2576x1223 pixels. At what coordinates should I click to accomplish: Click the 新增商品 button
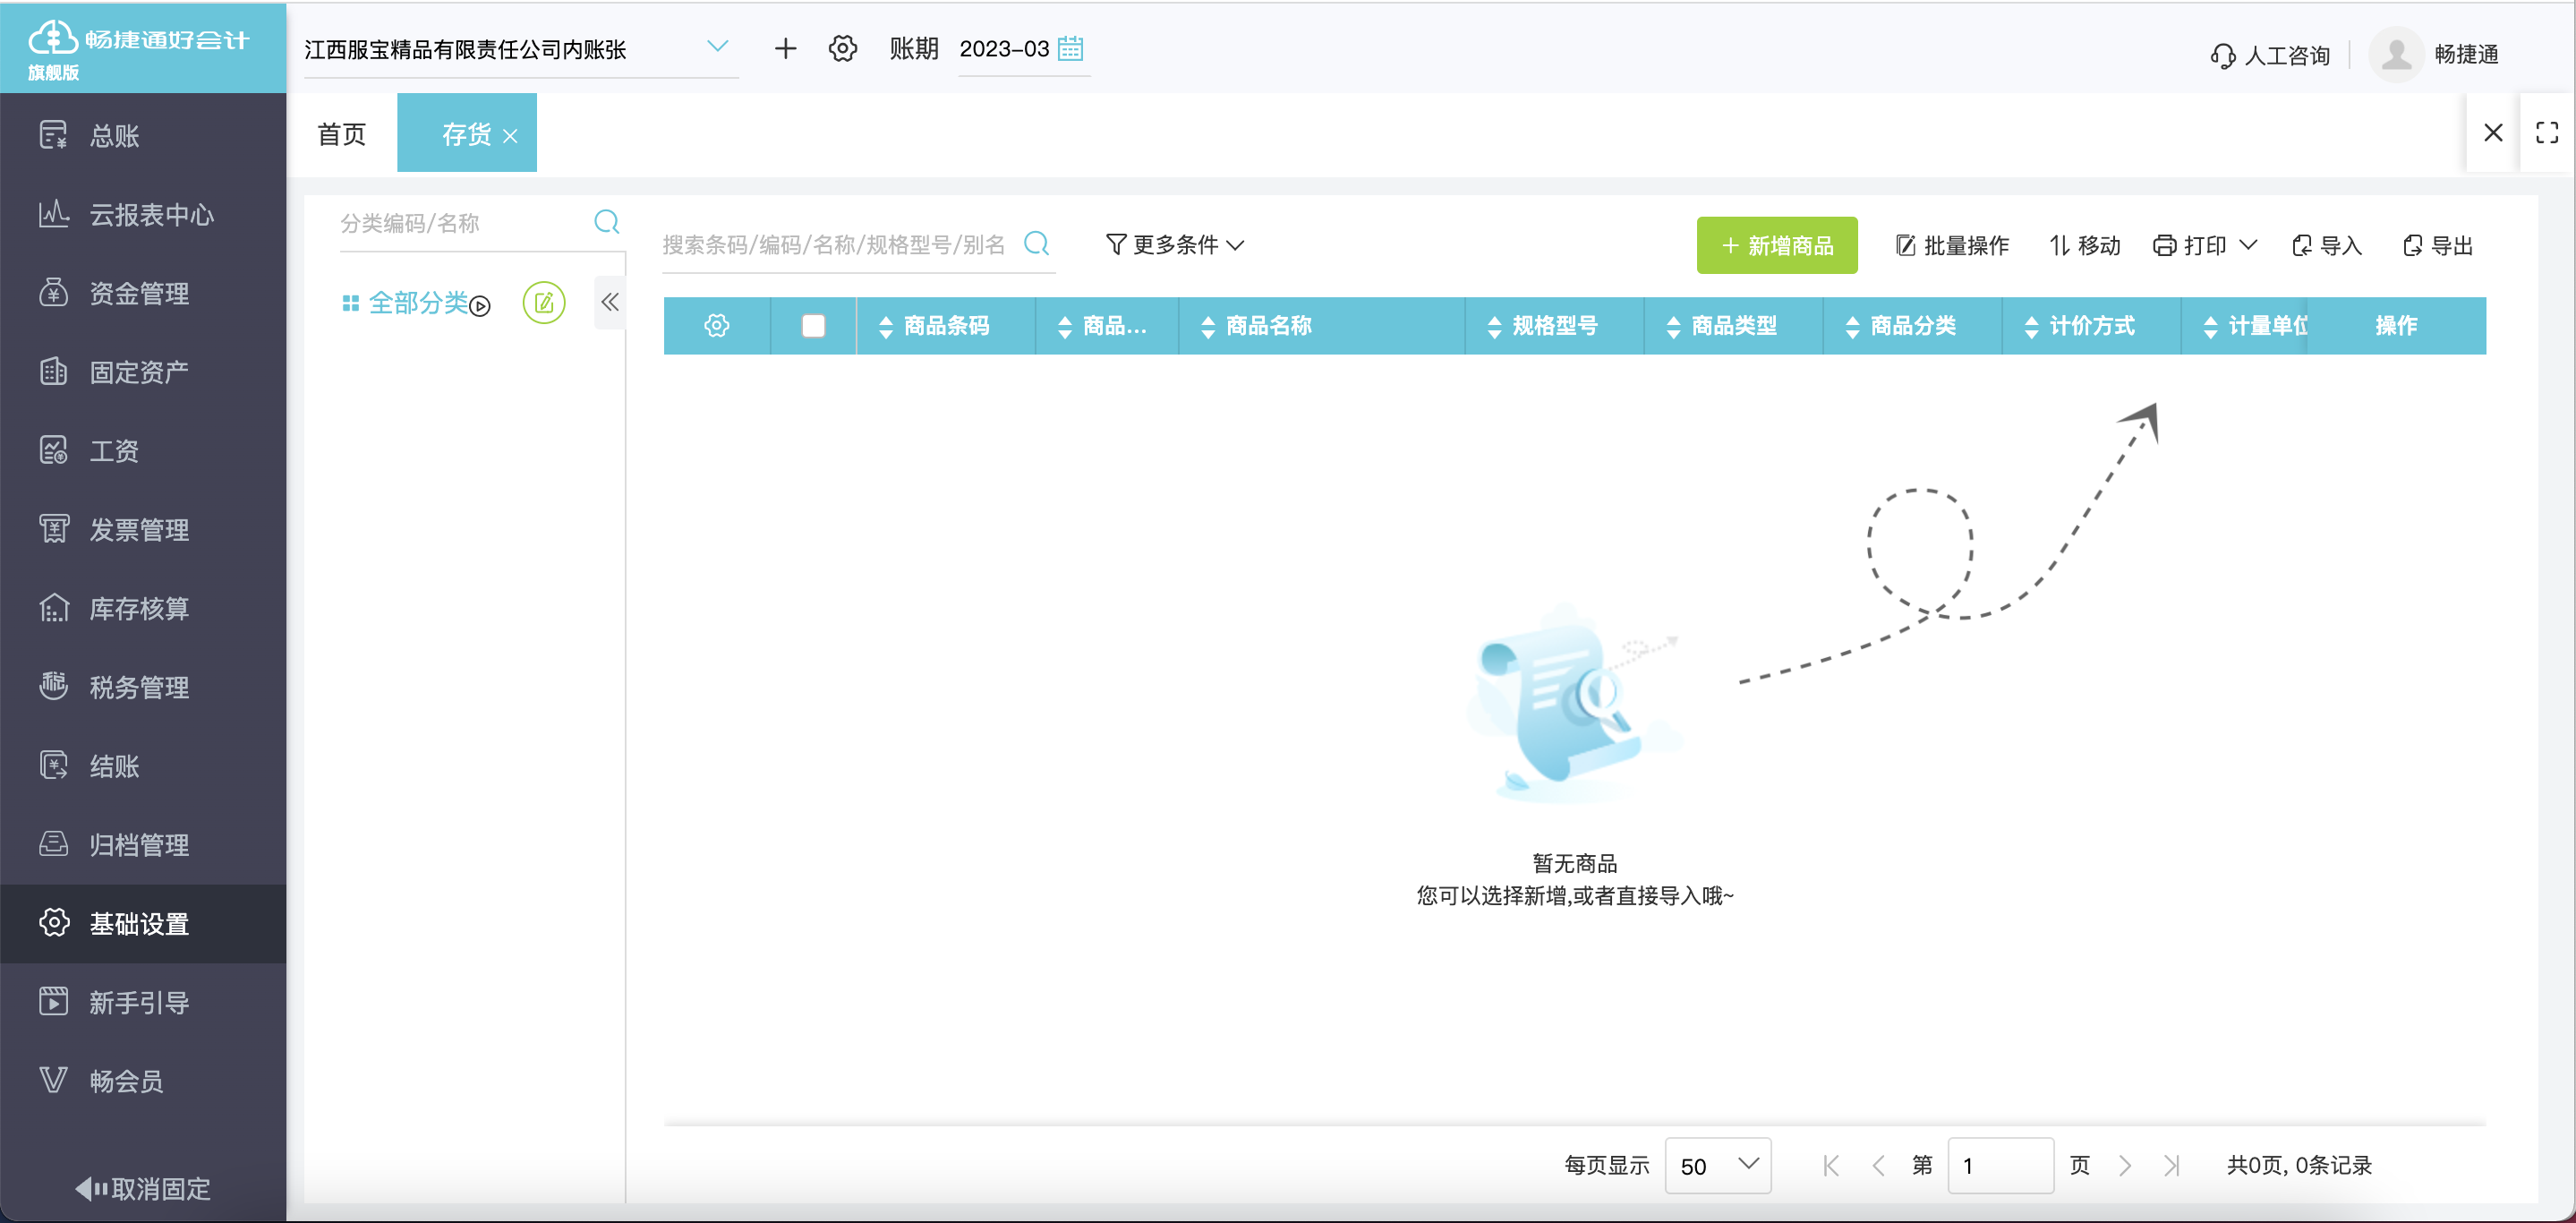(x=1779, y=245)
